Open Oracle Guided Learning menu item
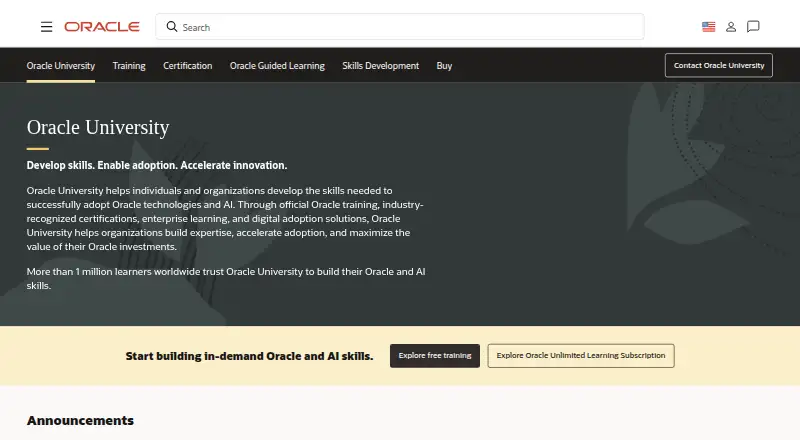Screen dimensions: 800x440 click(277, 66)
